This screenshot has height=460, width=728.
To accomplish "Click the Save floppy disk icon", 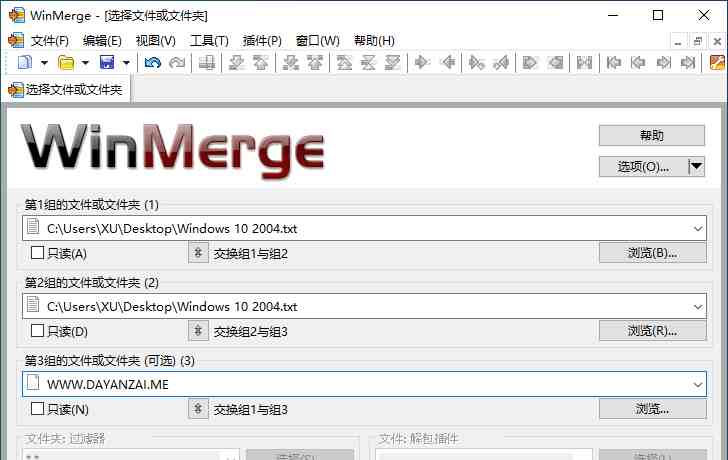I will point(107,63).
